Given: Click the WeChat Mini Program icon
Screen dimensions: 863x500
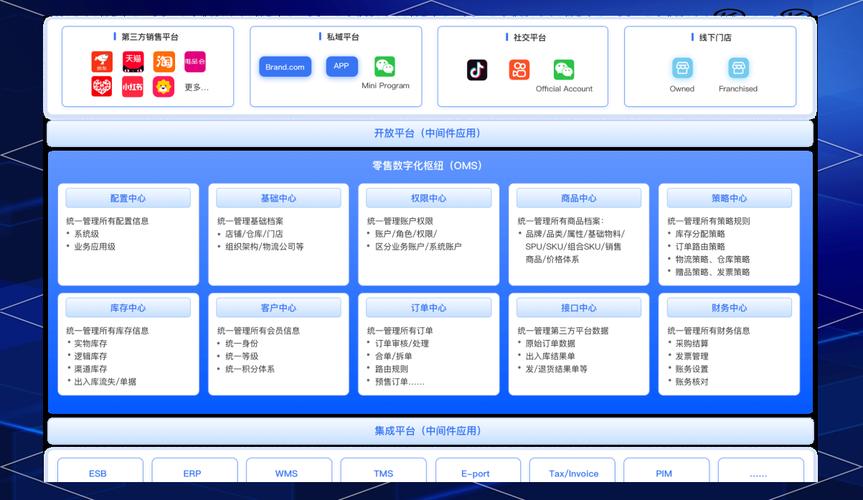Looking at the screenshot, I should (x=385, y=67).
